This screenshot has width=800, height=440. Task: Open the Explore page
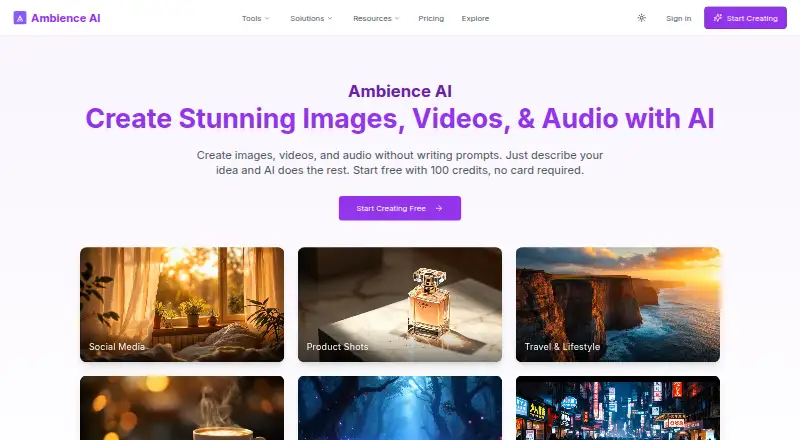tap(476, 18)
